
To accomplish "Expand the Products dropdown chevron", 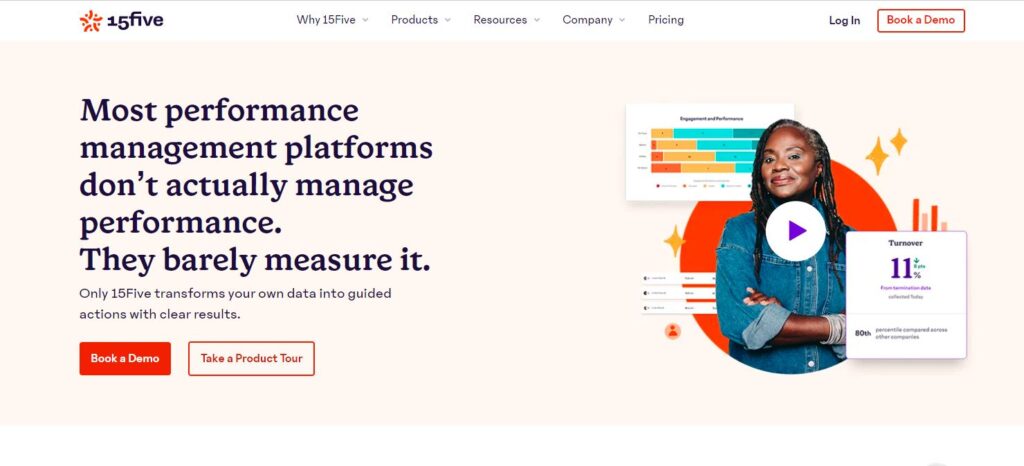I will click(447, 20).
